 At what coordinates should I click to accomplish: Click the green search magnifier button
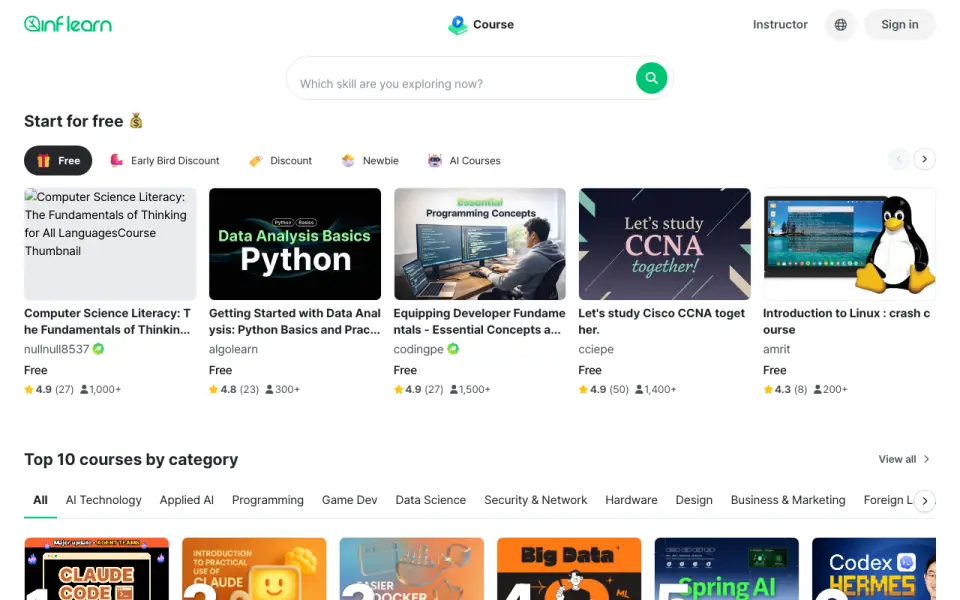coord(651,78)
